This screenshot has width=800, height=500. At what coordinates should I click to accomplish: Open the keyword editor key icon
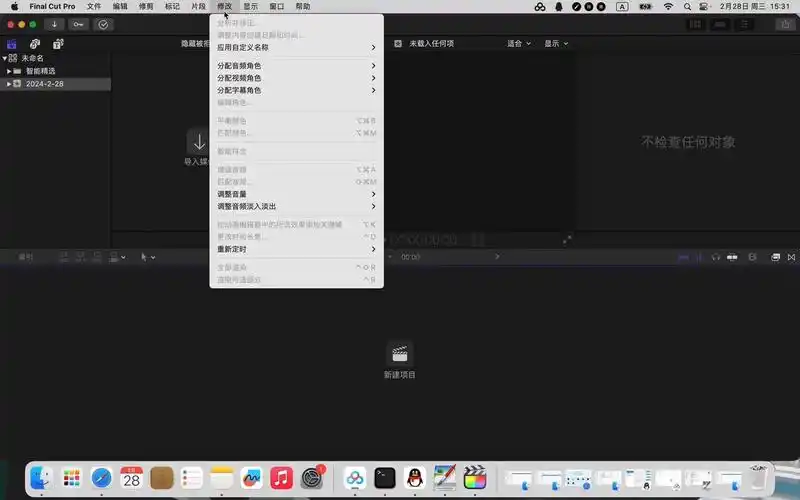78,24
